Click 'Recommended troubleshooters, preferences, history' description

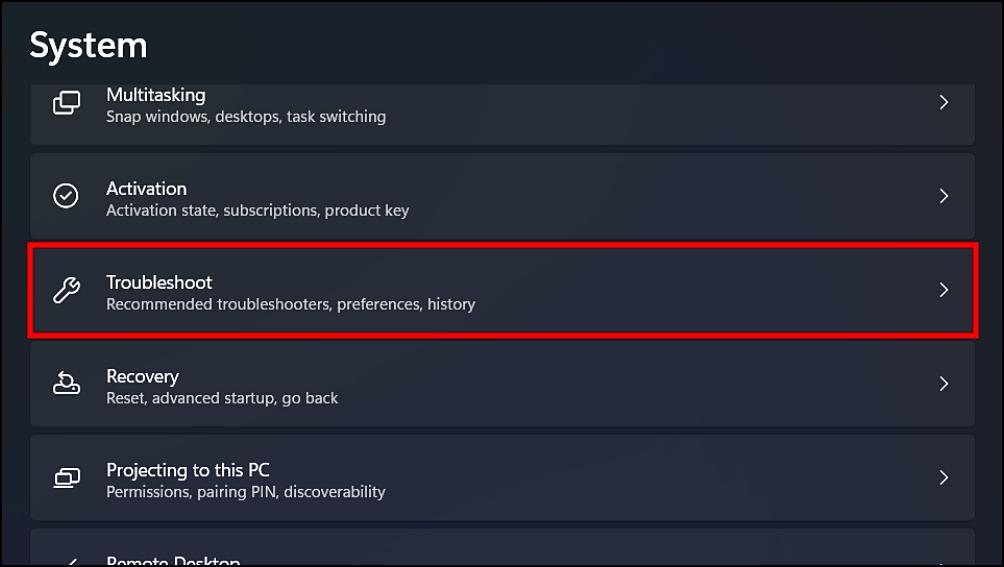(291, 305)
